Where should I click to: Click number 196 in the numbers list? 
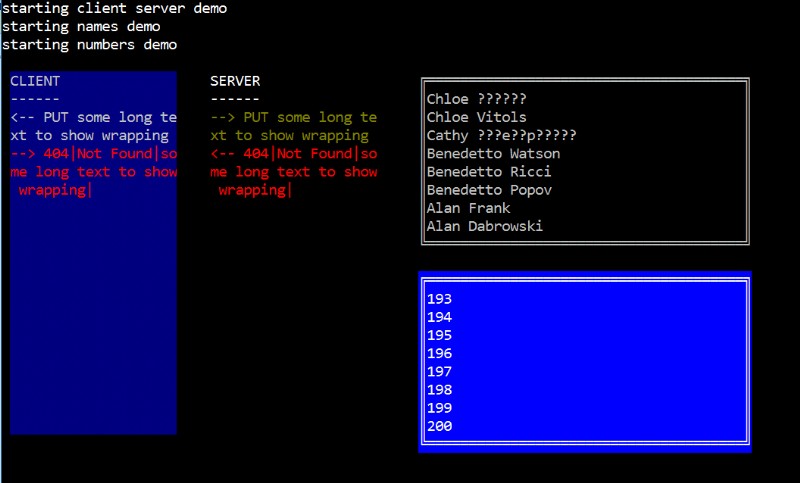(439, 353)
